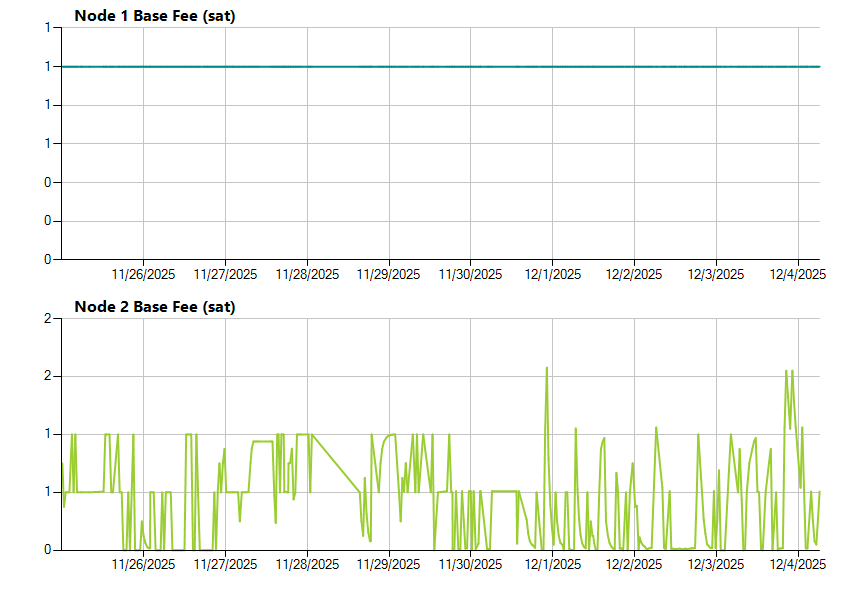This screenshot has width=860, height=600.
Task: Pick 12/1/2025 on the Node 1 date axis
Action: pos(553,274)
